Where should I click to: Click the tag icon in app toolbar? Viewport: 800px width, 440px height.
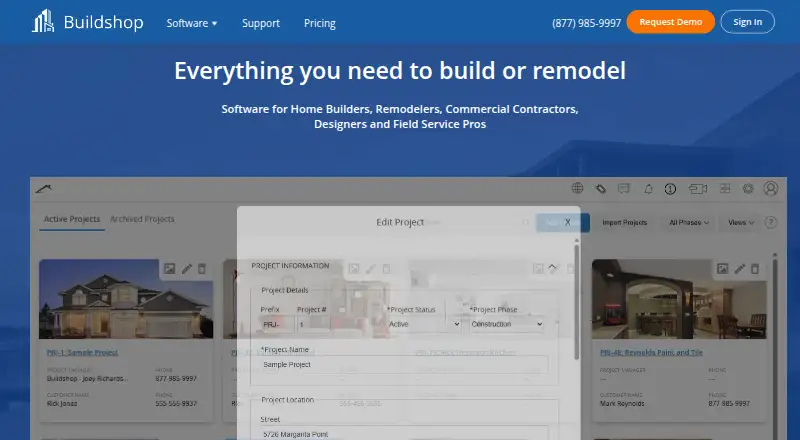(601, 189)
